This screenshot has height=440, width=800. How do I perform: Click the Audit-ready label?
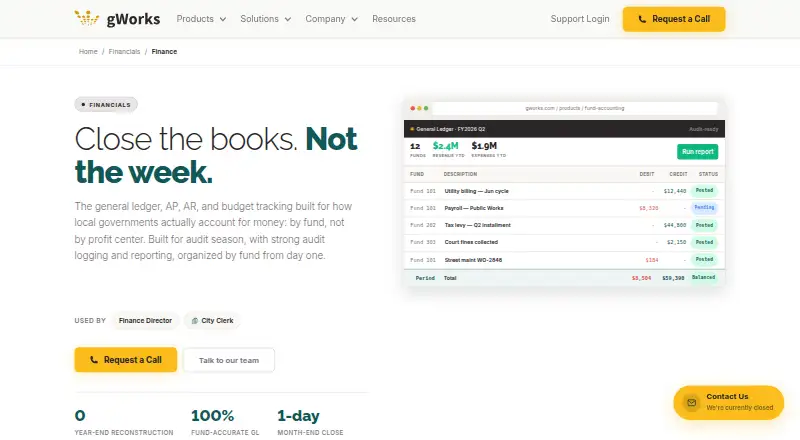(x=703, y=129)
